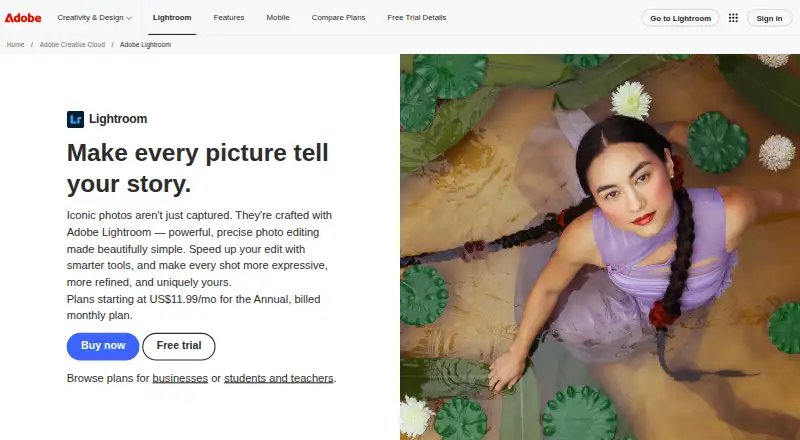Open the apps grid icon
Screen dimensions: 800x440
733,18
